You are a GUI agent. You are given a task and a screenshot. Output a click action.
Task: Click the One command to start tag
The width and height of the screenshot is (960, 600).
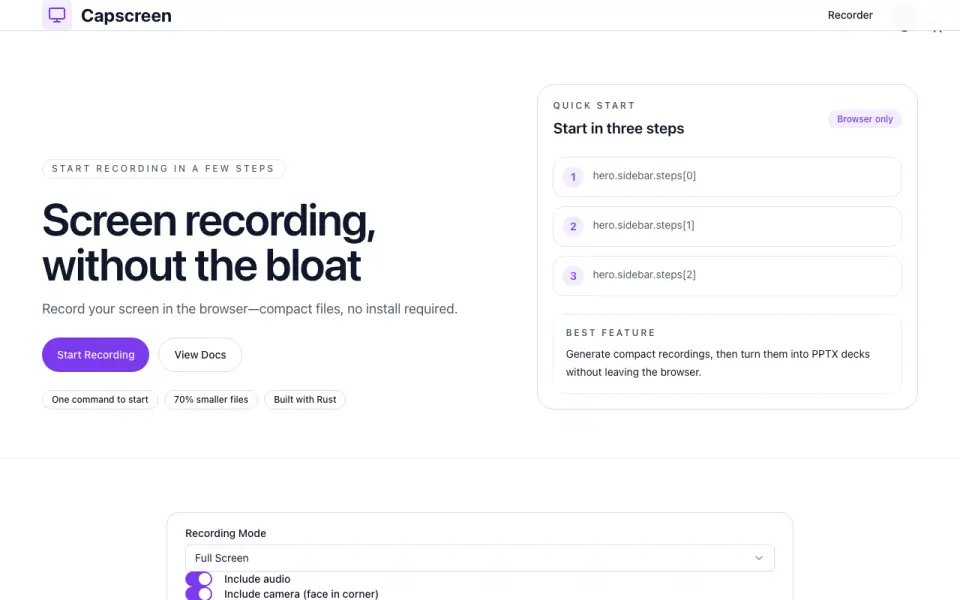tap(100, 399)
